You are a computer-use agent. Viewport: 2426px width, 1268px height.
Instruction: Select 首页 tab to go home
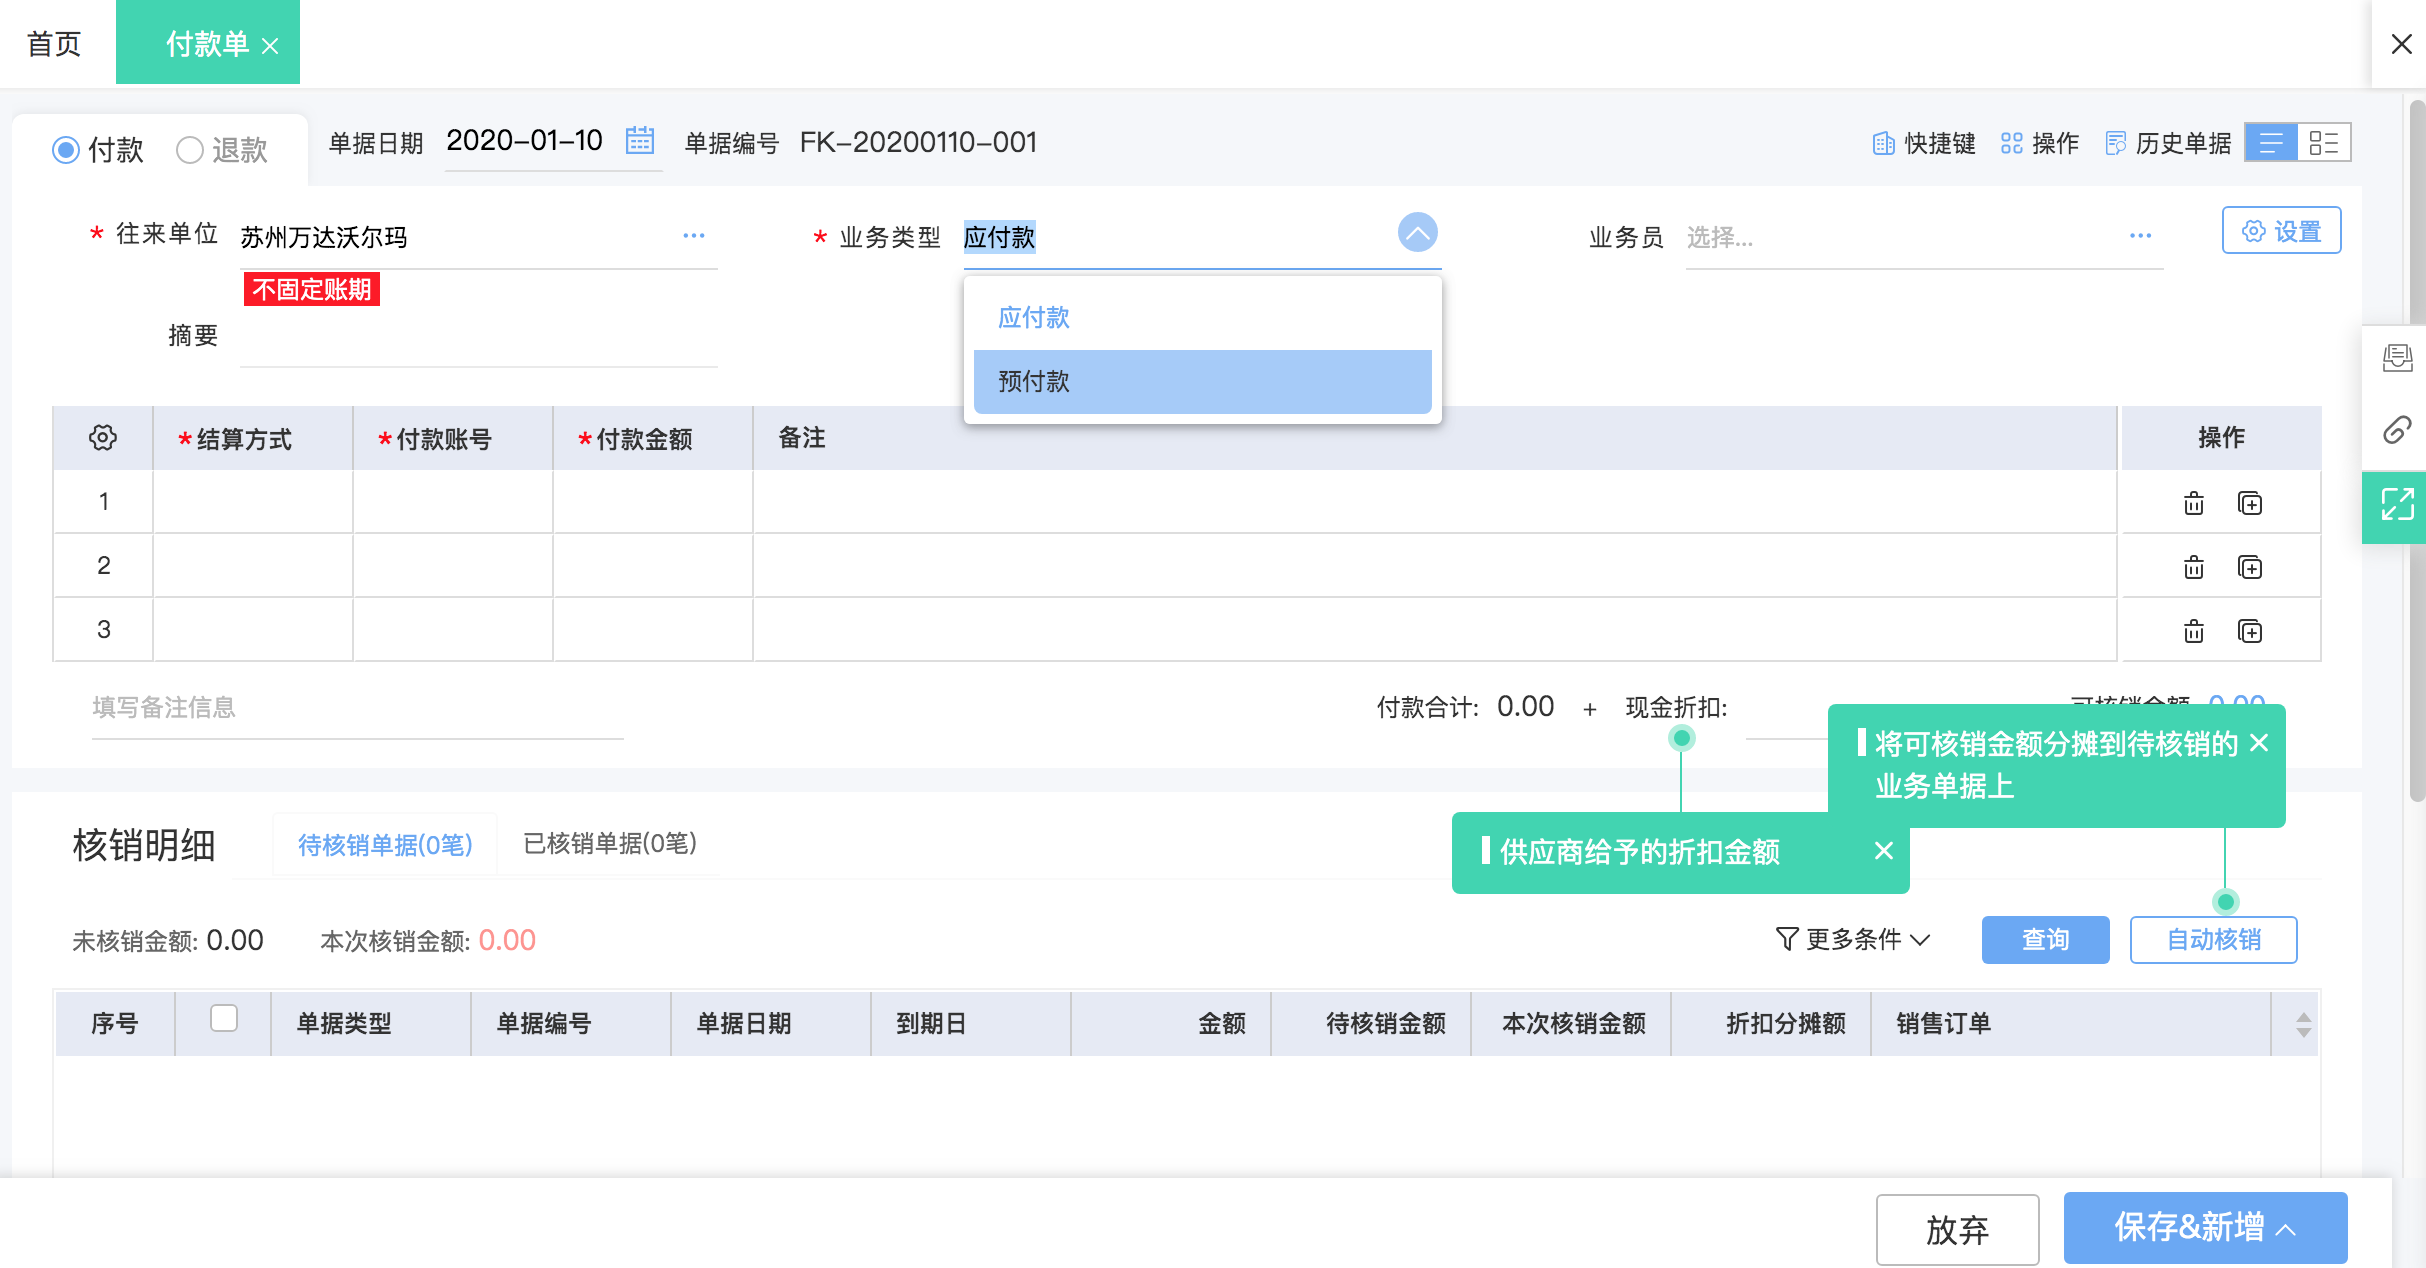tap(53, 43)
